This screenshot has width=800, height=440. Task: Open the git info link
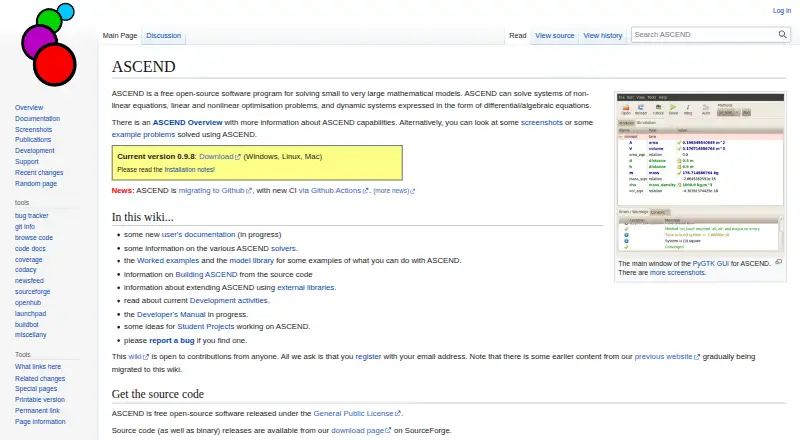25,227
